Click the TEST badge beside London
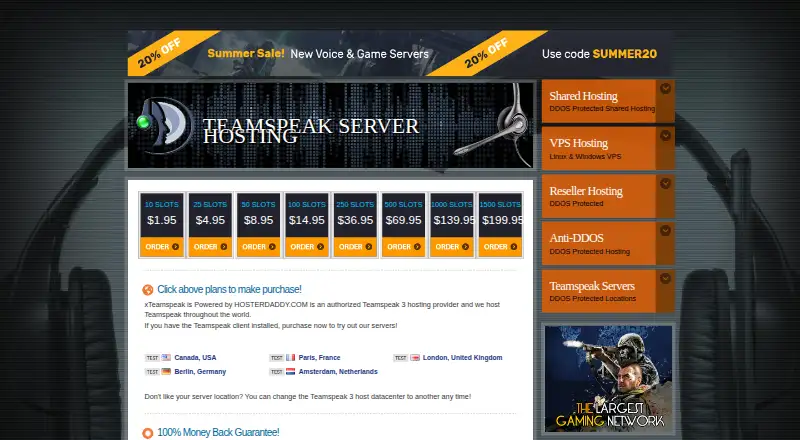The image size is (800, 440). [401, 358]
